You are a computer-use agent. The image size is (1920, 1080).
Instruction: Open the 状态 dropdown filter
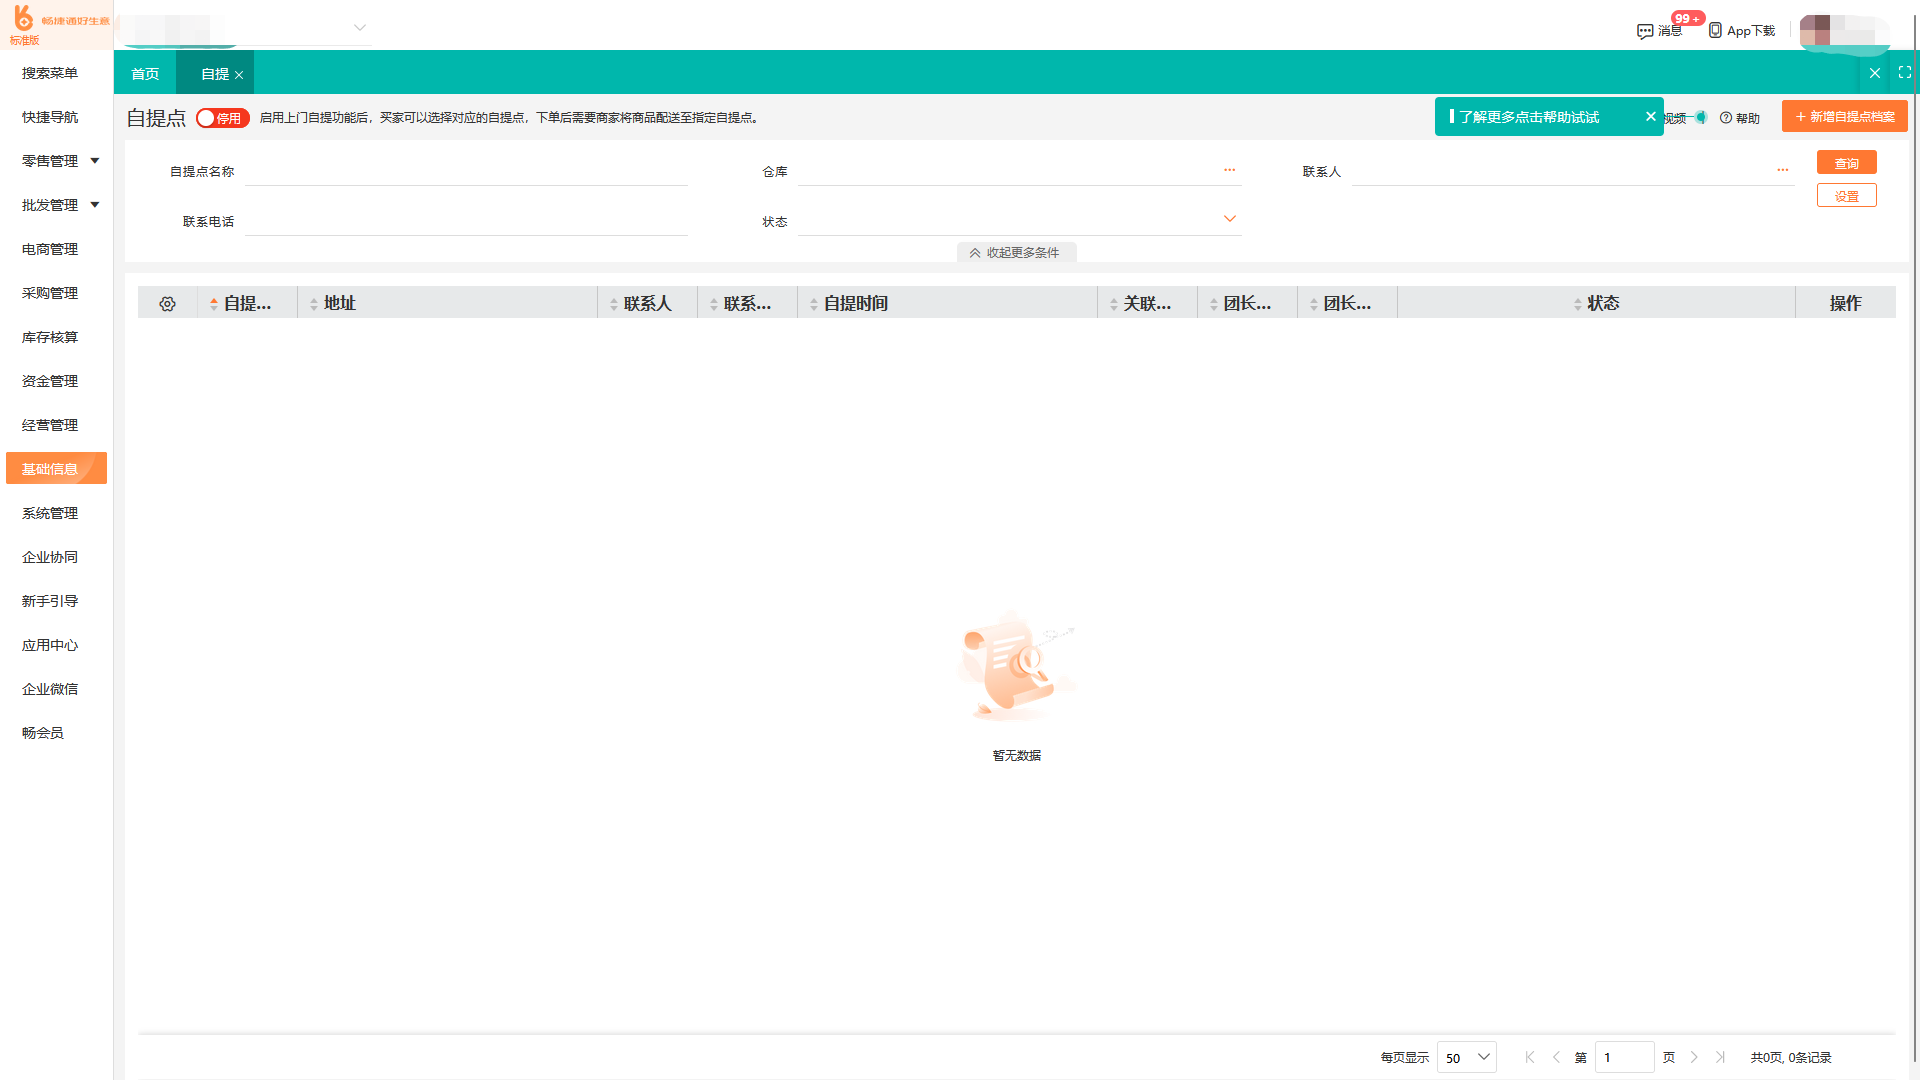point(1228,219)
